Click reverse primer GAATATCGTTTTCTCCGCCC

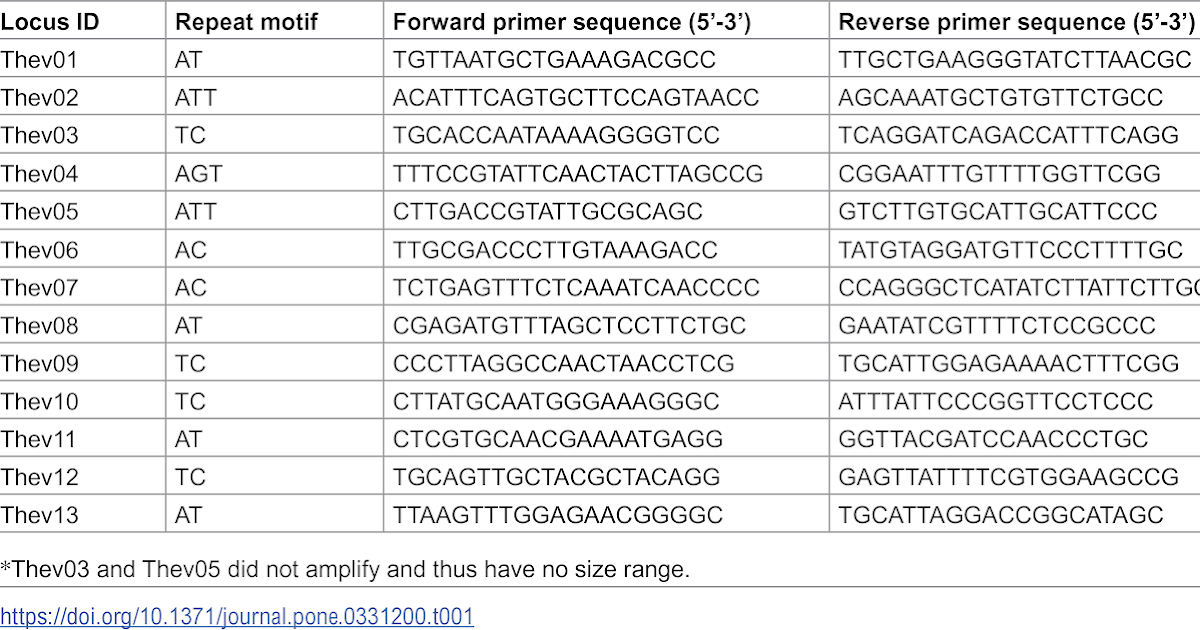click(997, 326)
